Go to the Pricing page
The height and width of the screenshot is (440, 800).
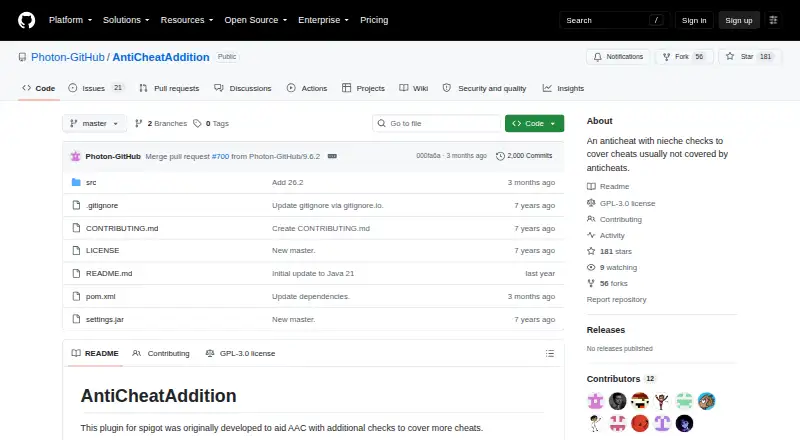(374, 20)
